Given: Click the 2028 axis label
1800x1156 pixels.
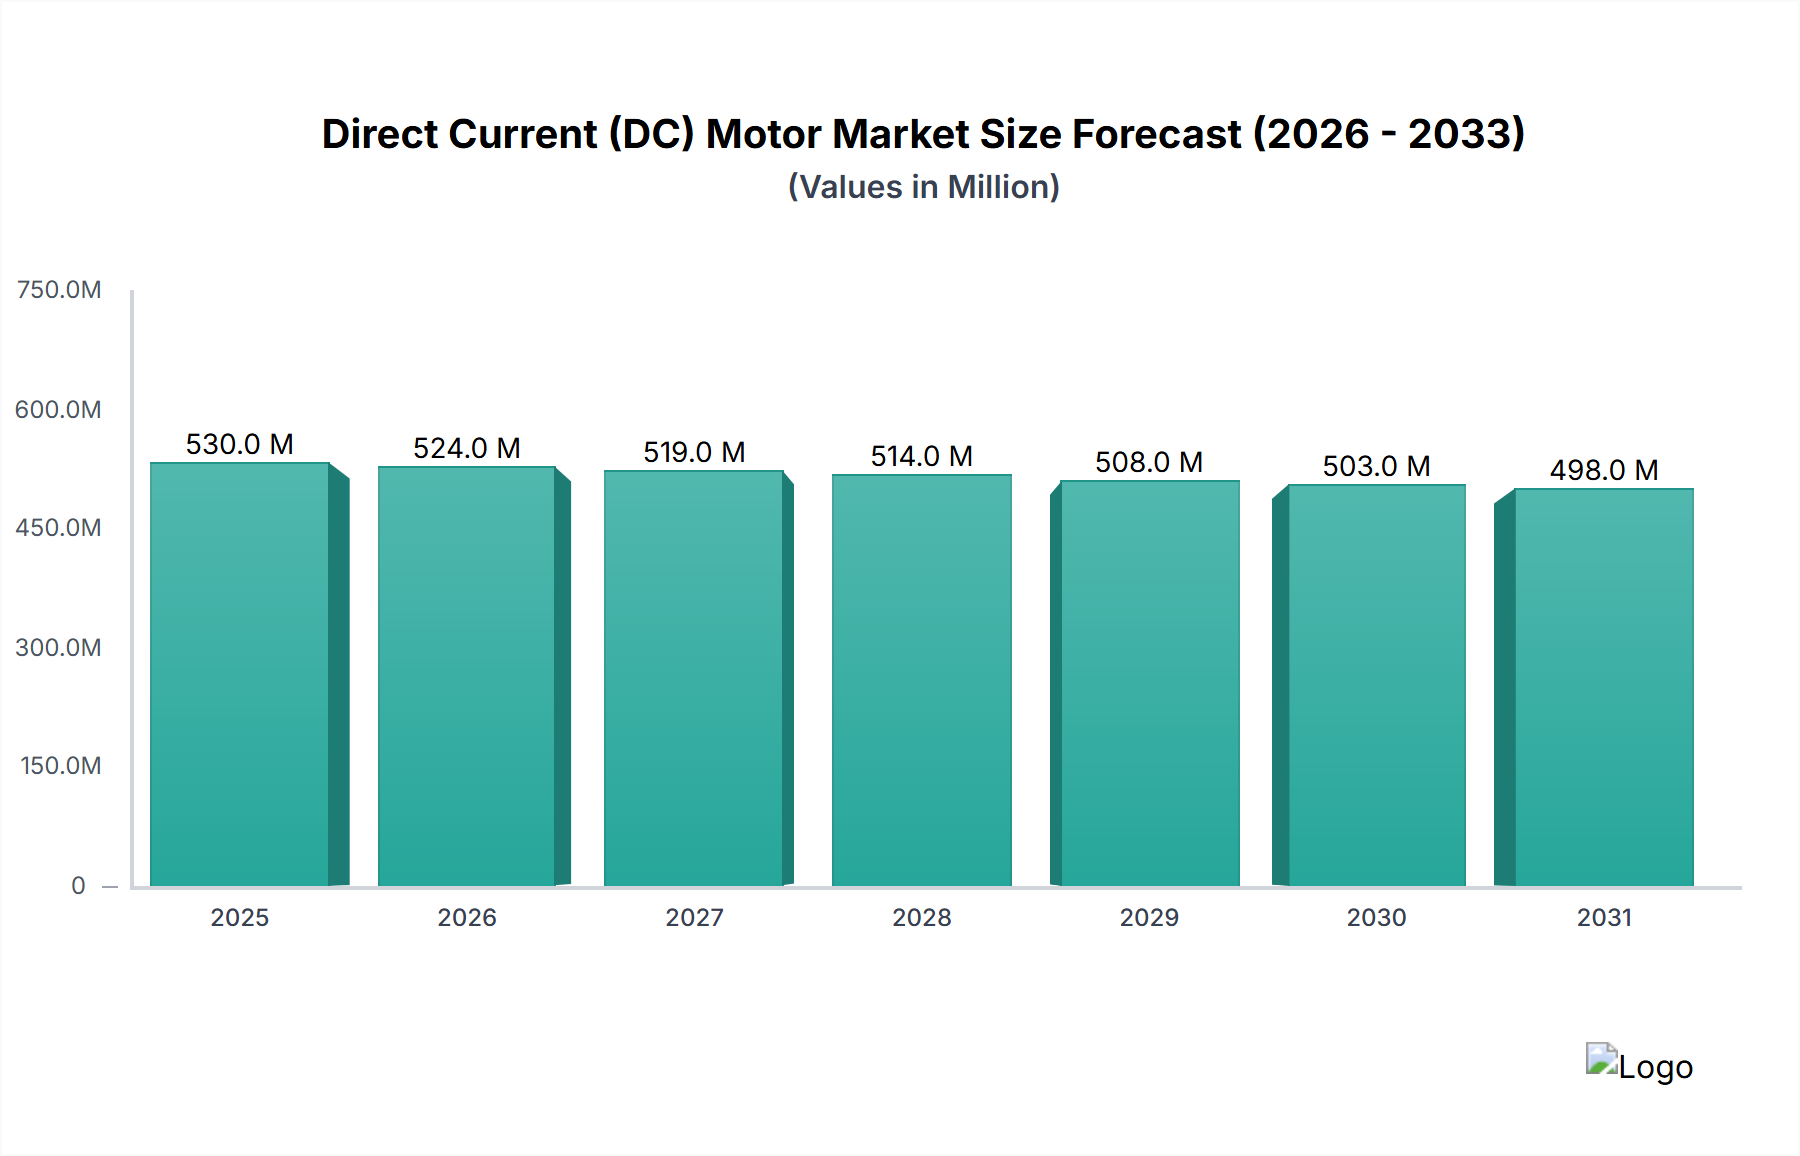Looking at the screenshot, I should 922,917.
